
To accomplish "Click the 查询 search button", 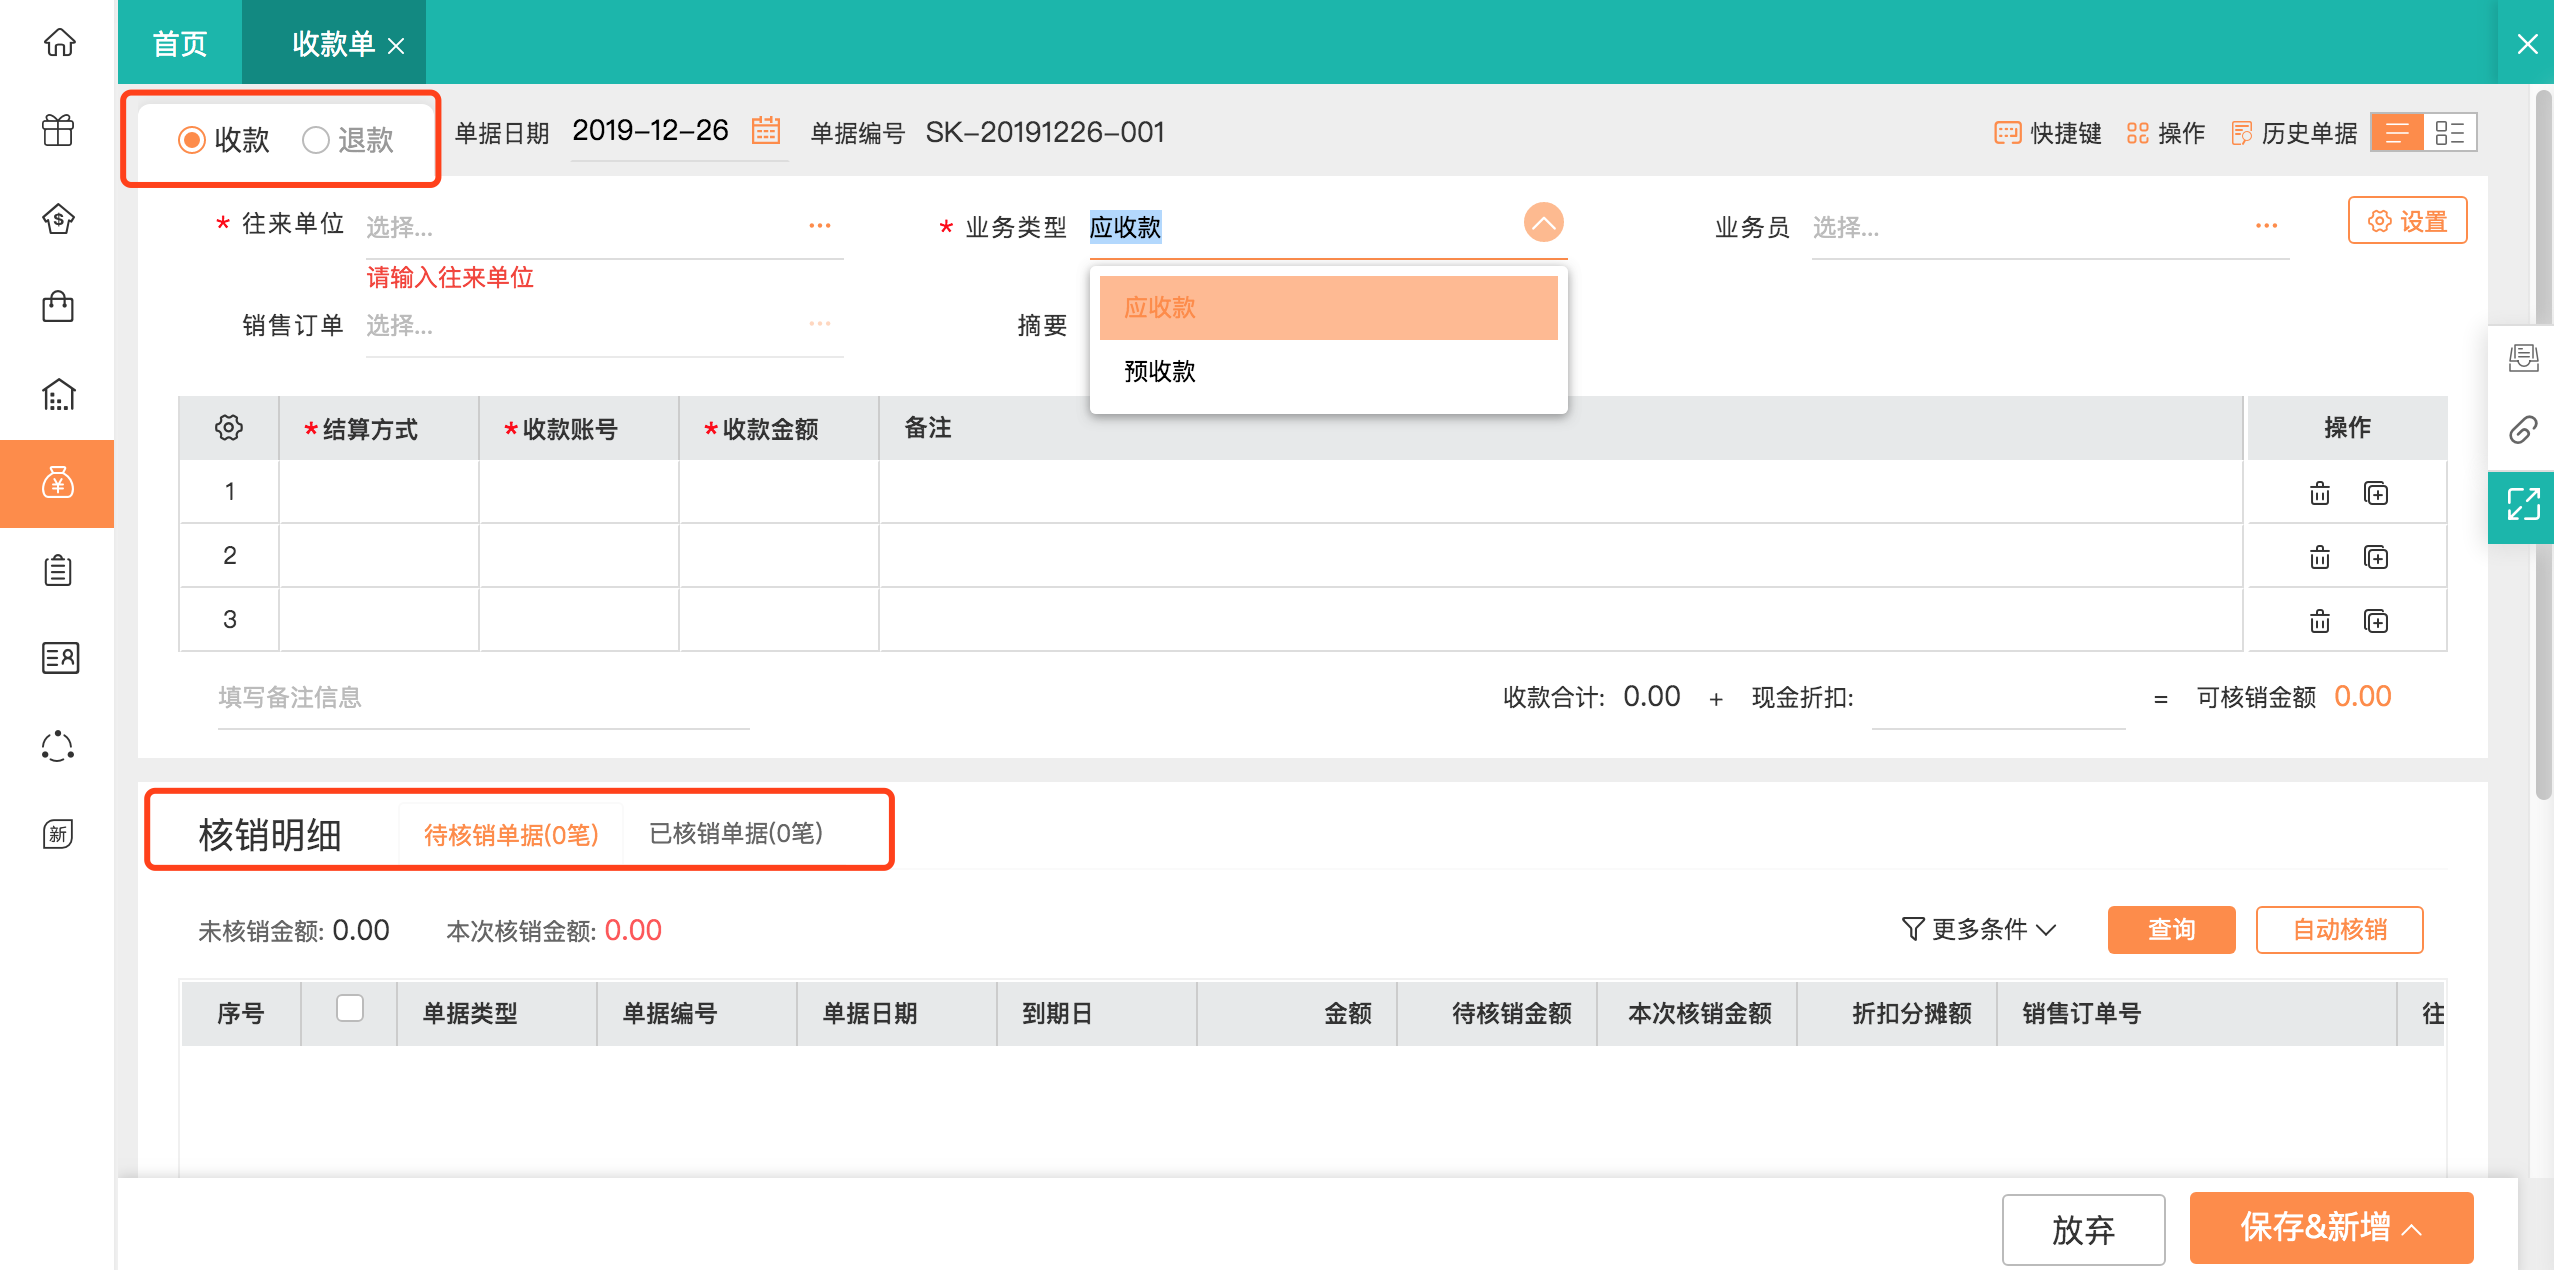I will pos(2168,931).
